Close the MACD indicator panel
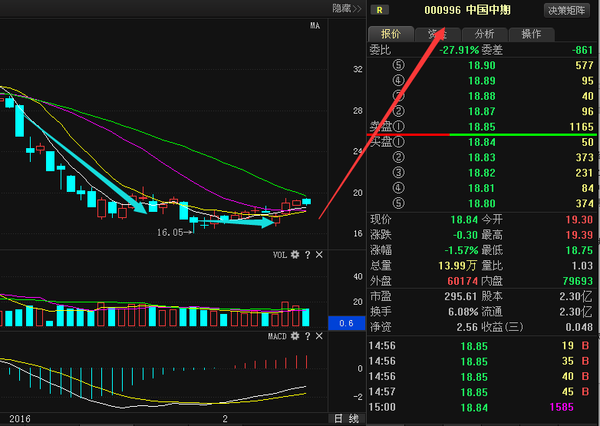This screenshot has height=426, width=600. 319,338
